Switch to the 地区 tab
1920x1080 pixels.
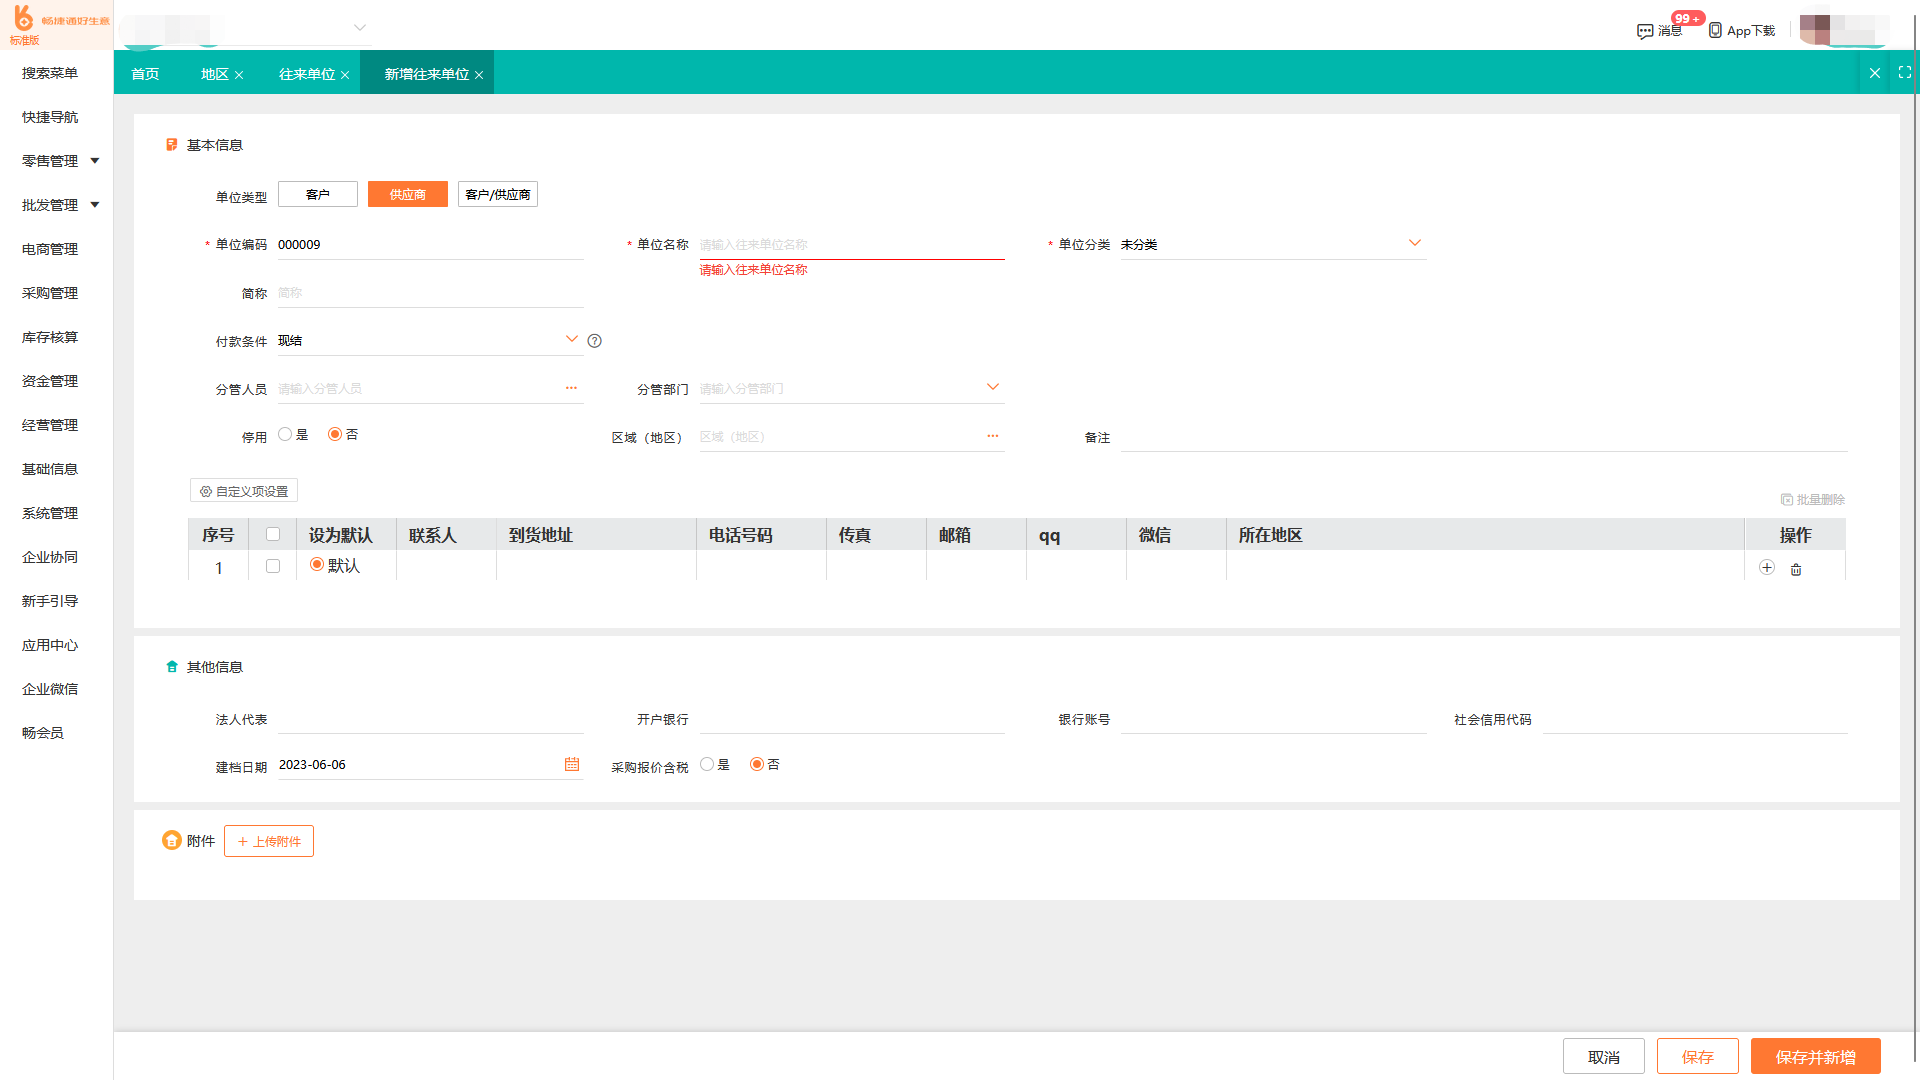pyautogui.click(x=211, y=73)
